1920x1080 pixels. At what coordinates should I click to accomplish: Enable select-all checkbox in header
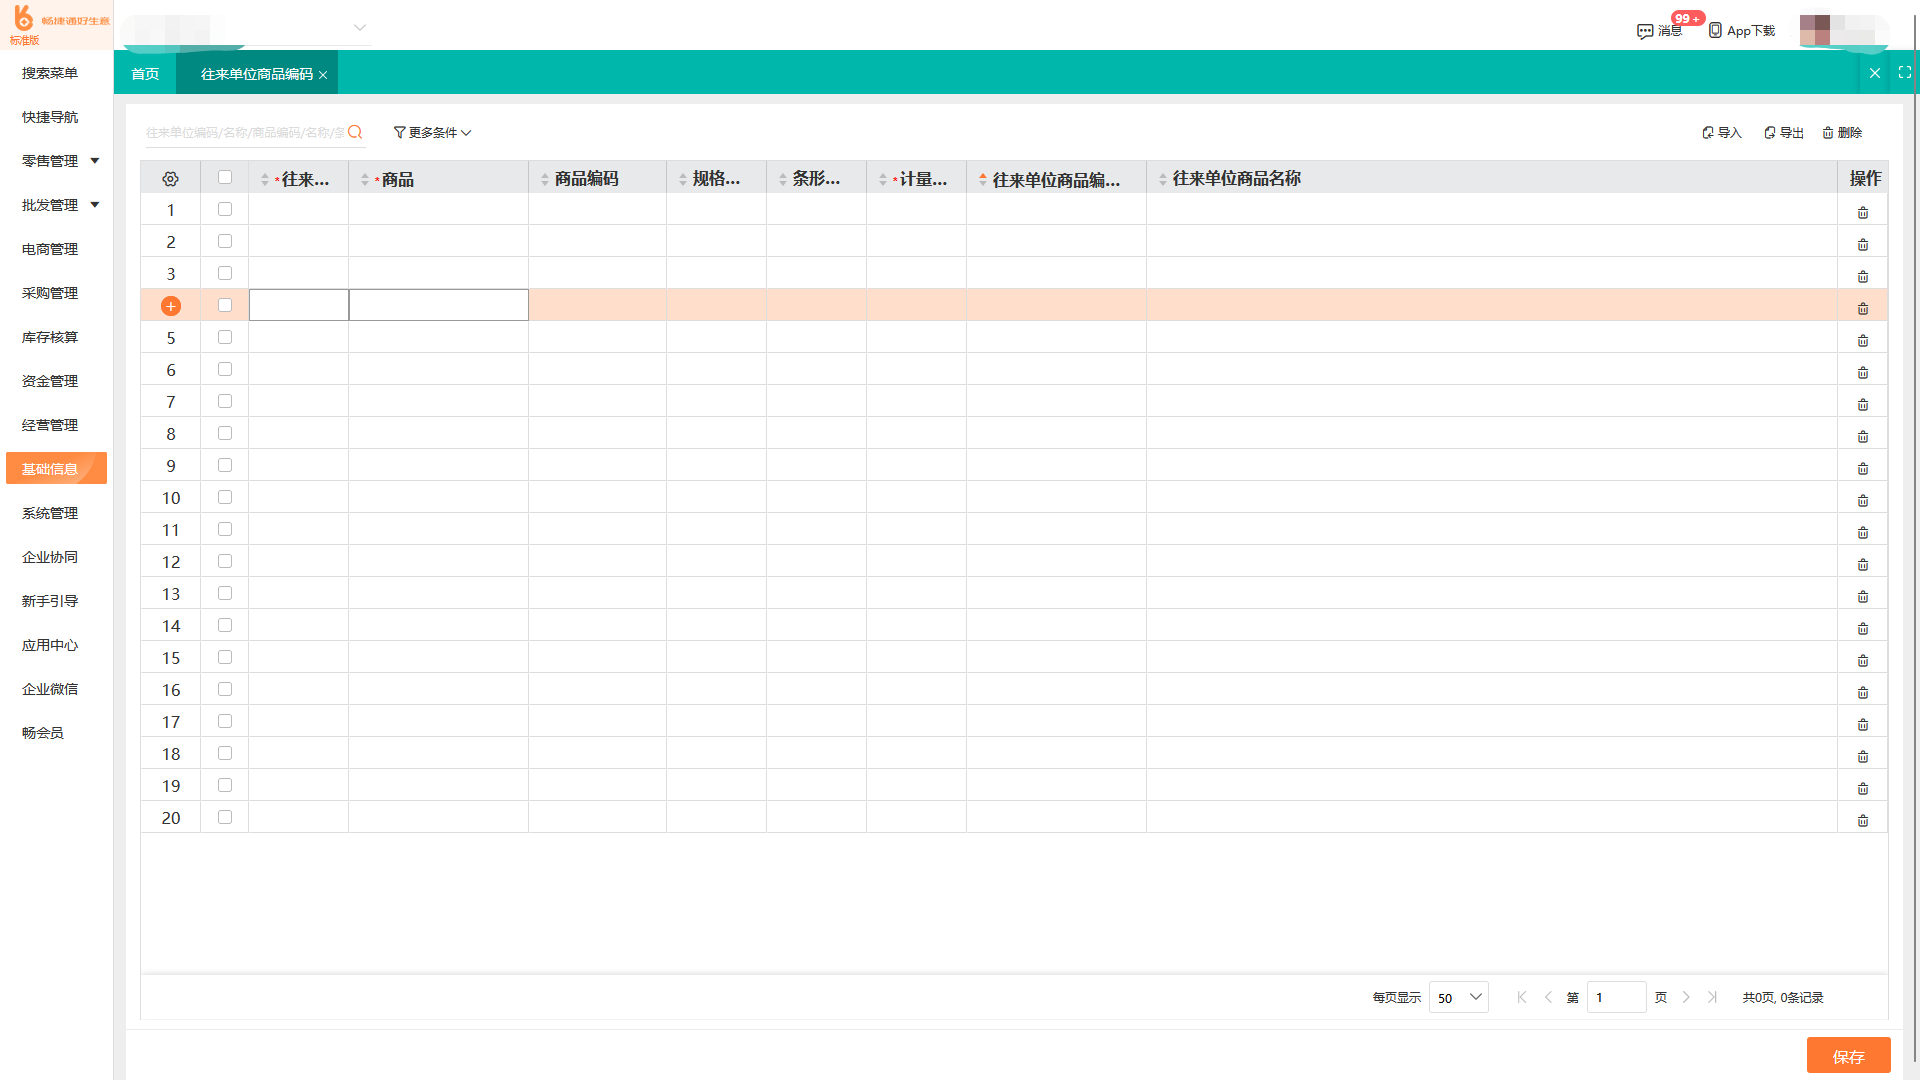pos(224,177)
